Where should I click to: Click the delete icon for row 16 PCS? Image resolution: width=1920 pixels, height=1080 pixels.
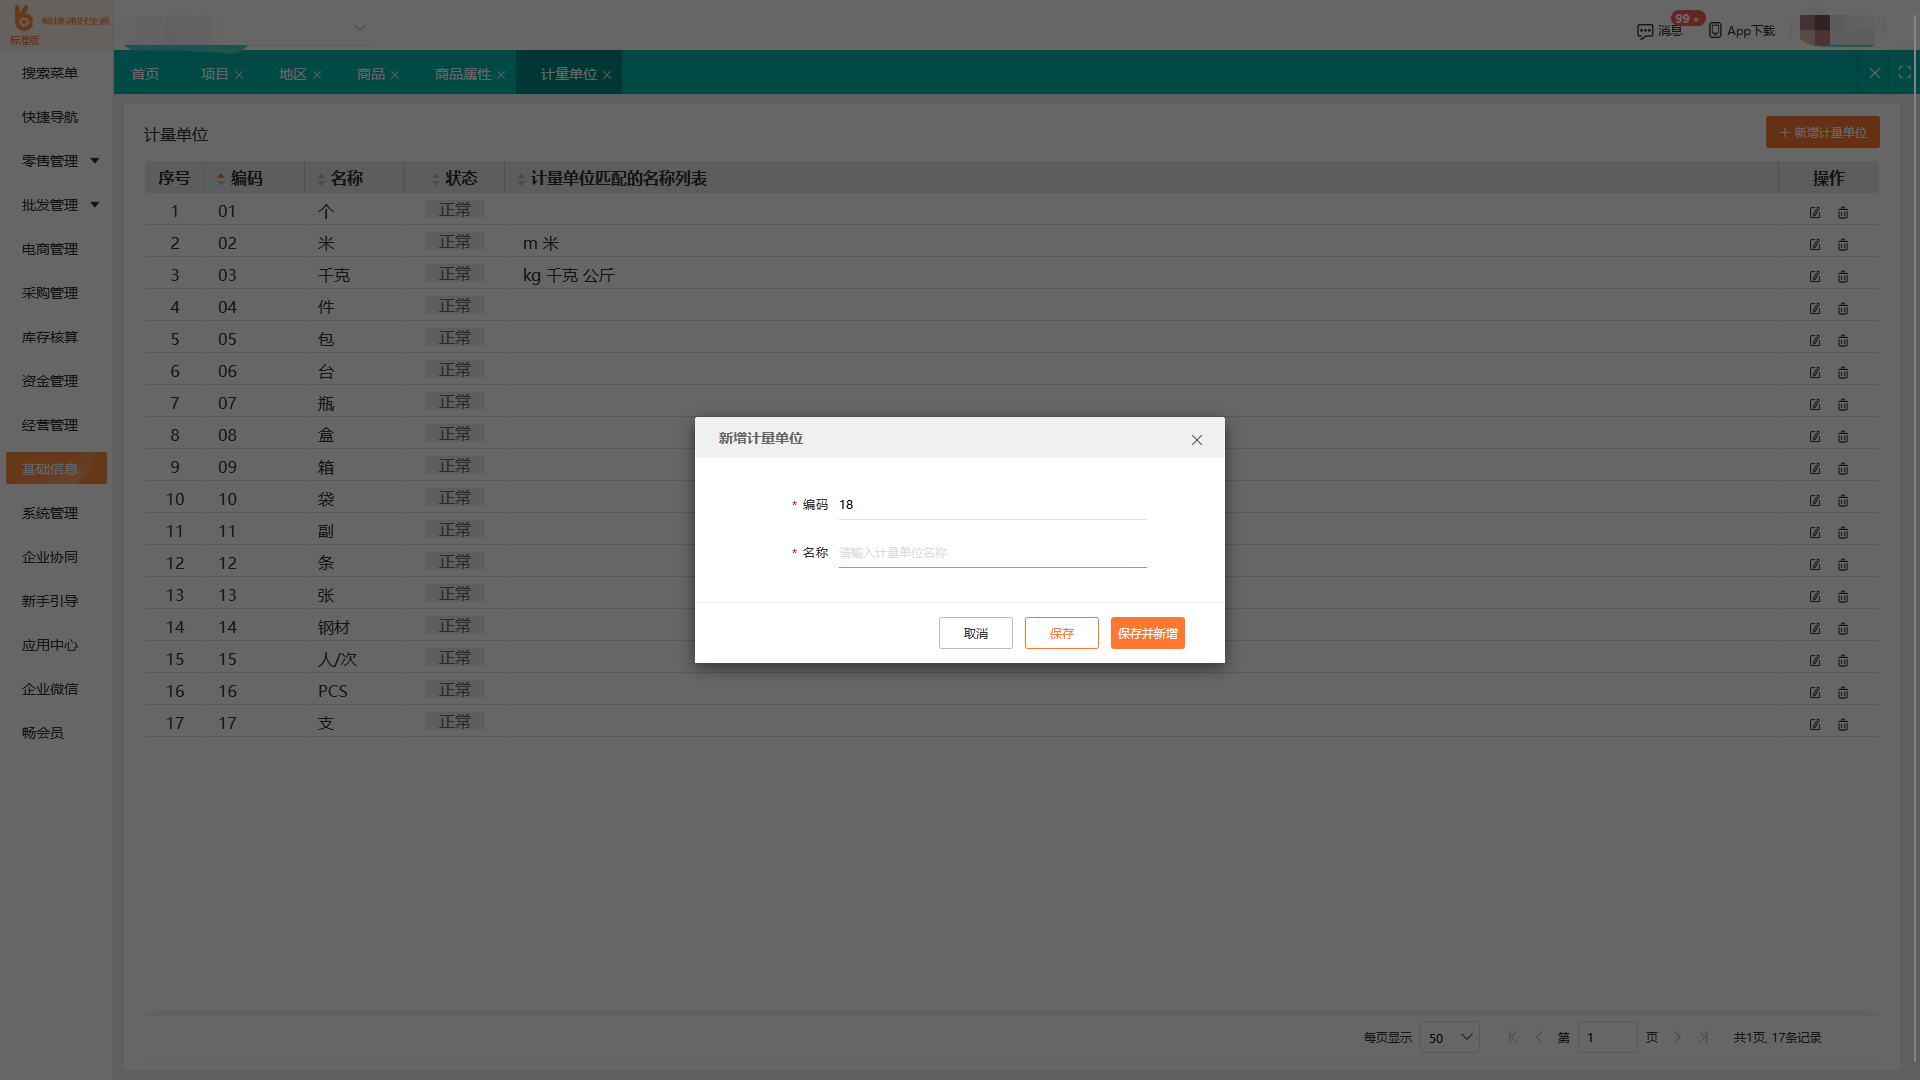(1844, 691)
